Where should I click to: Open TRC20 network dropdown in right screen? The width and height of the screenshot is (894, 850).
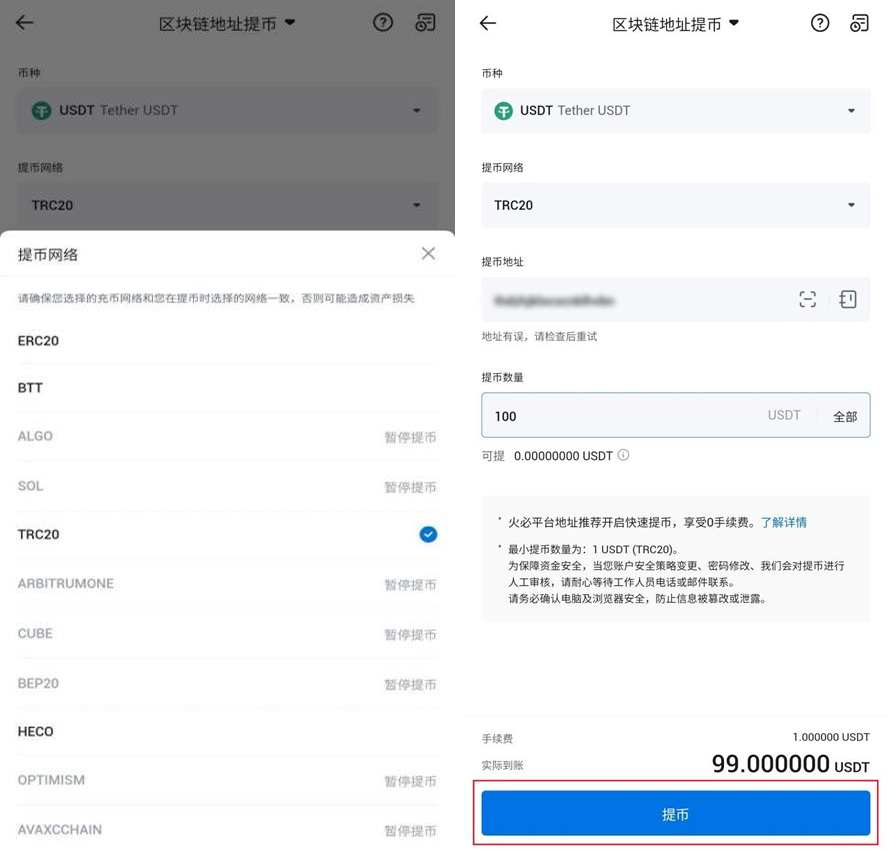pyautogui.click(x=675, y=205)
